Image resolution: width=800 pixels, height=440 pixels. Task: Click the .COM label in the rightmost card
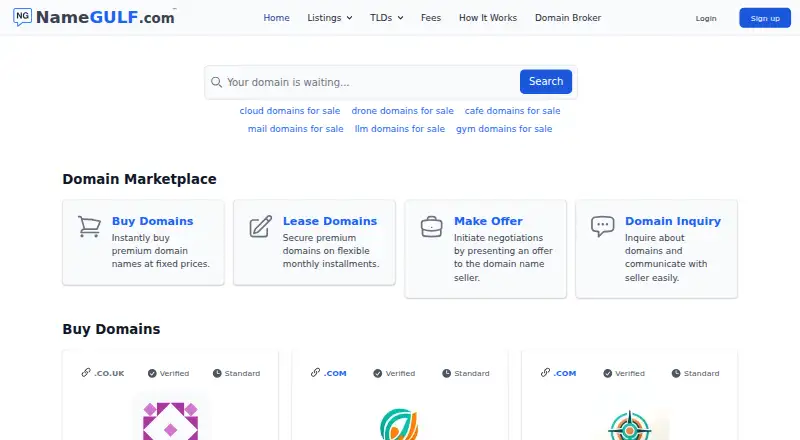coord(565,374)
